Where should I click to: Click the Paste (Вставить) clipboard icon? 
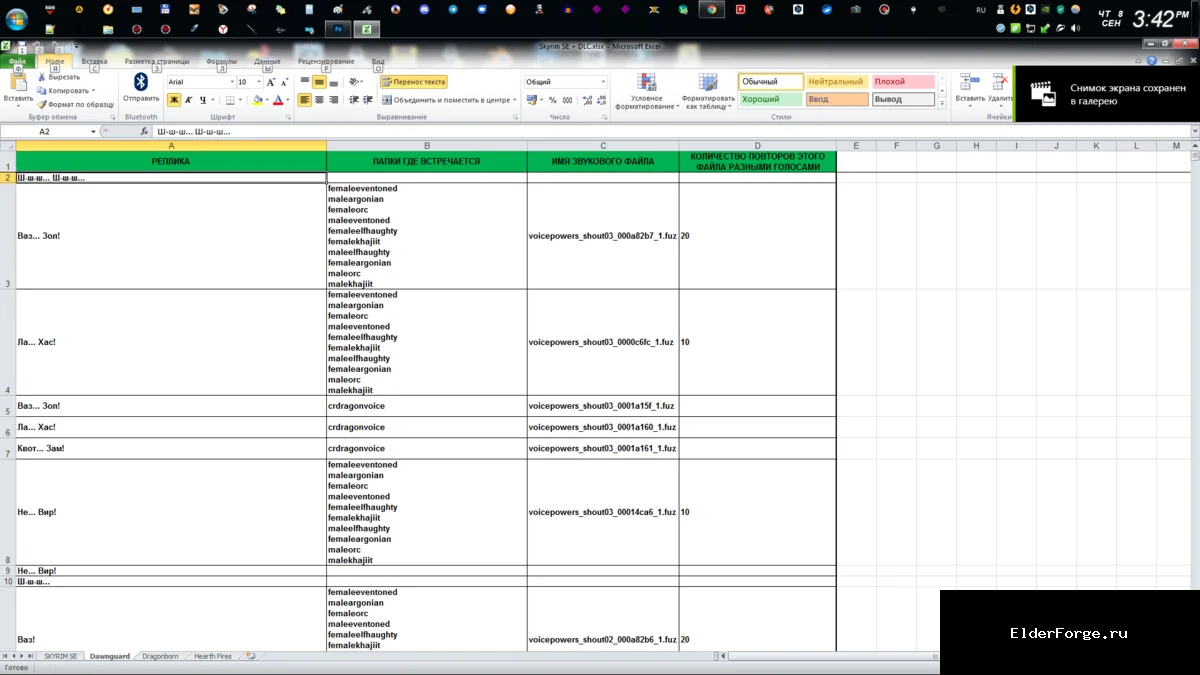point(17,84)
